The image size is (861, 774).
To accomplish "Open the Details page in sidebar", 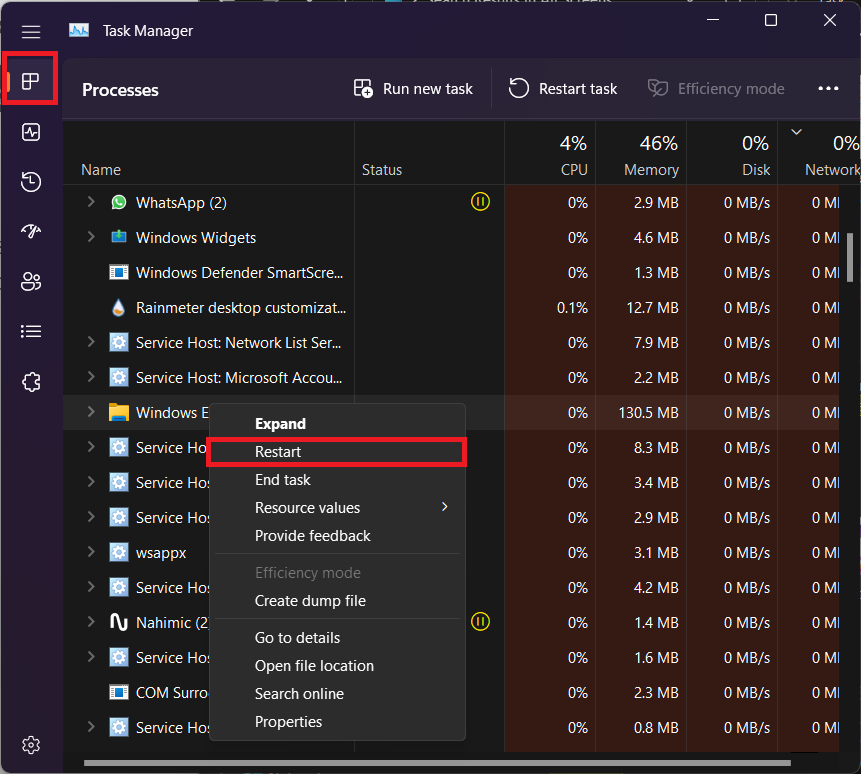I will click(x=31, y=332).
